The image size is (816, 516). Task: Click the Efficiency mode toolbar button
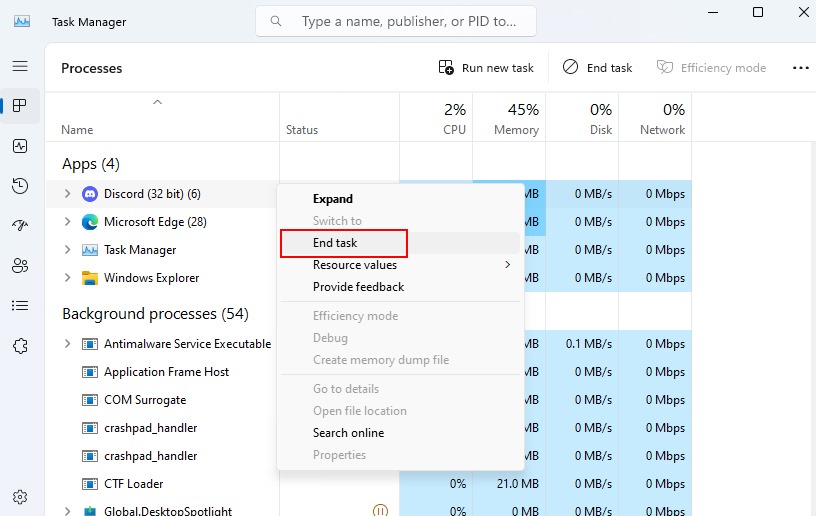[711, 68]
